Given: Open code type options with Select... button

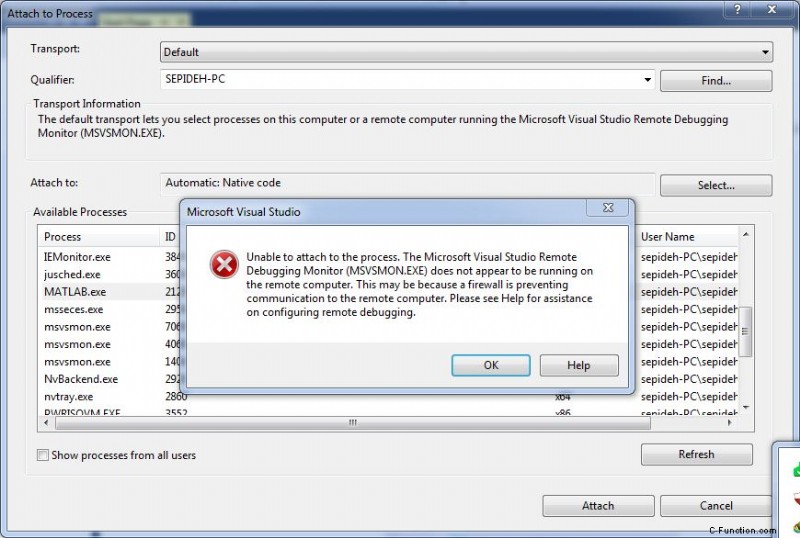Looking at the screenshot, I should 715,185.
